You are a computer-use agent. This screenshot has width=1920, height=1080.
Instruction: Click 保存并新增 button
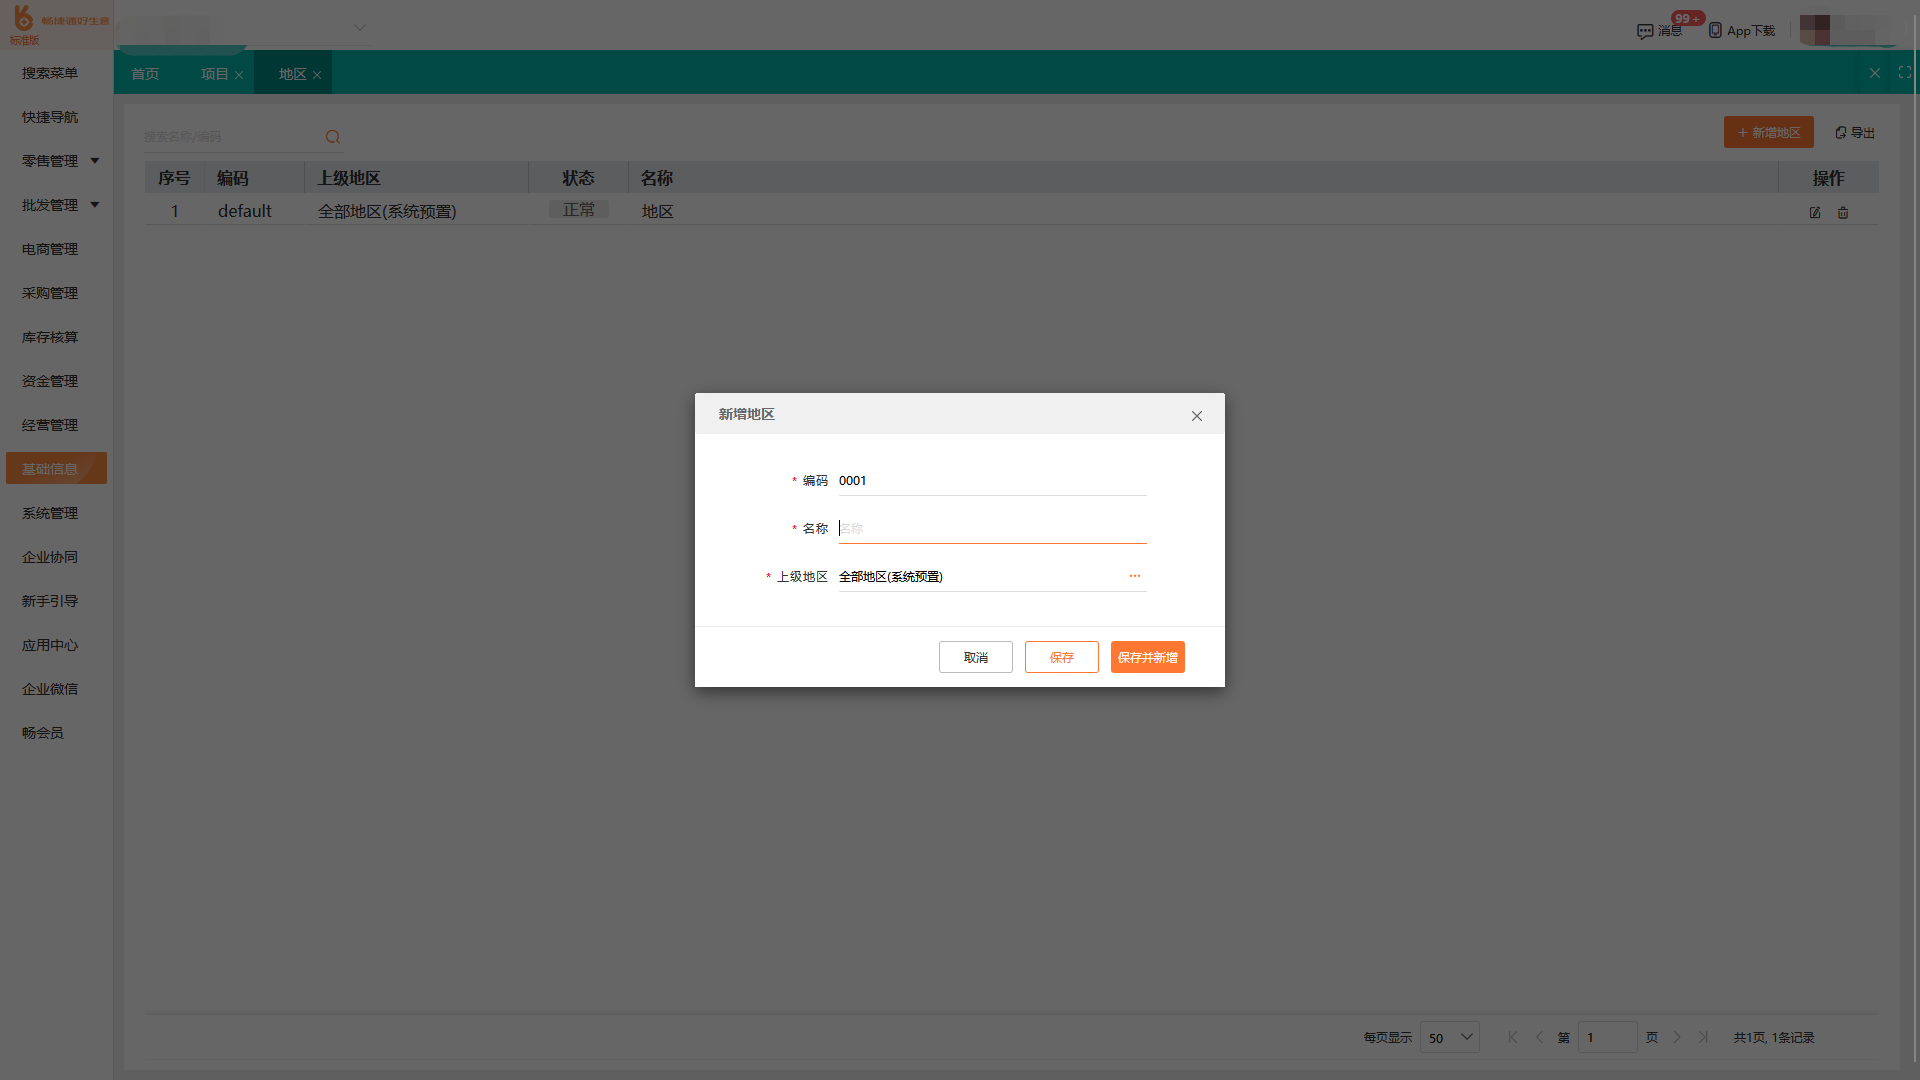[x=1147, y=657]
